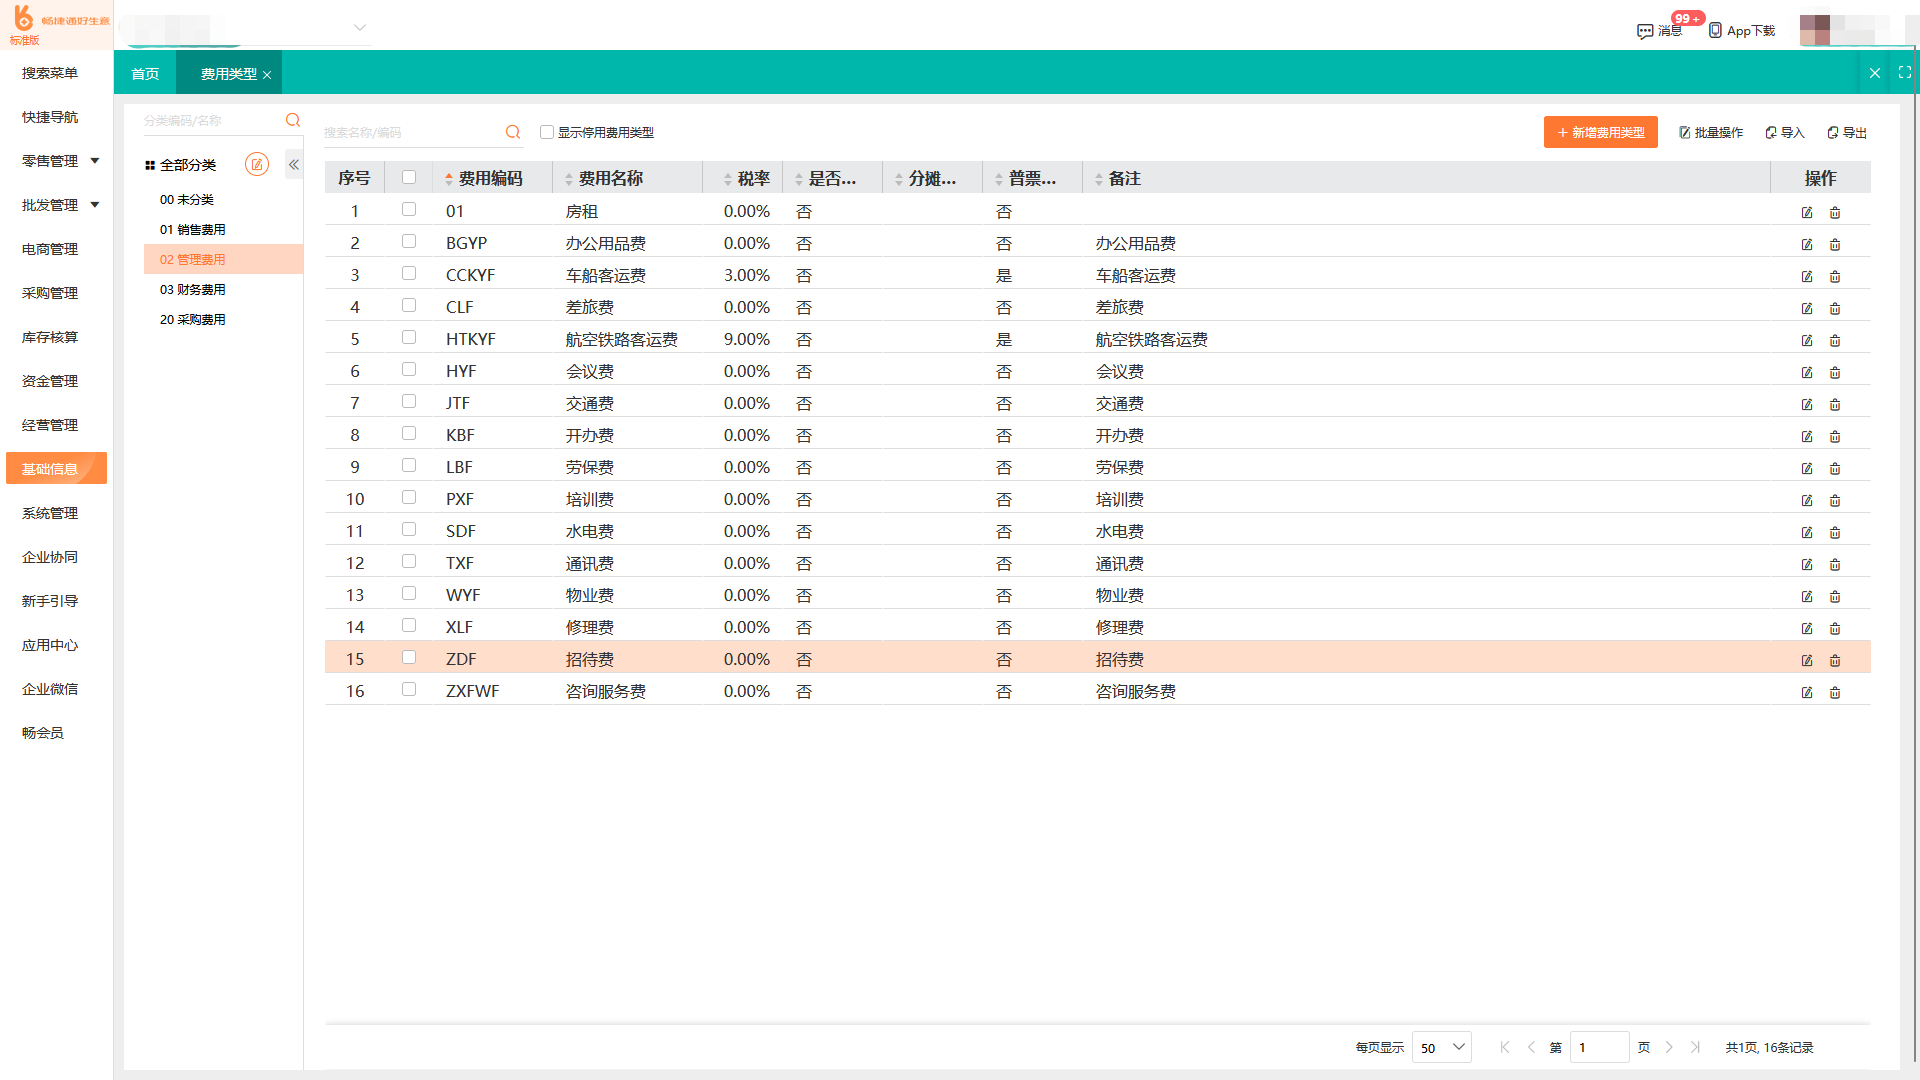Select page size 50 dropdown

pyautogui.click(x=1439, y=1047)
